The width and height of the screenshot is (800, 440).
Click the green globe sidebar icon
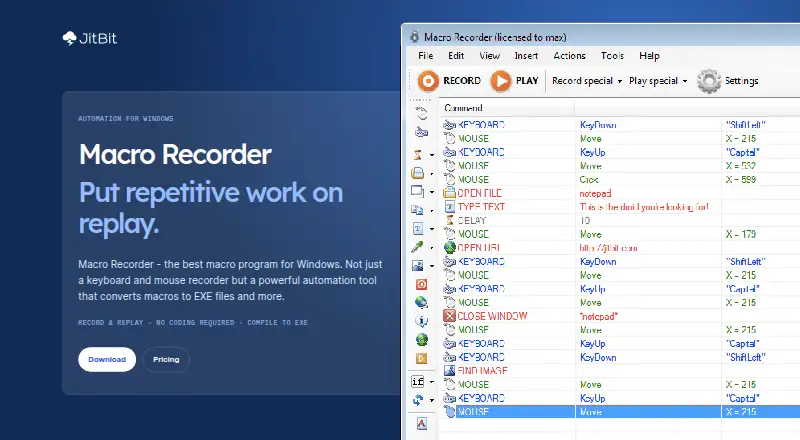pyautogui.click(x=421, y=339)
